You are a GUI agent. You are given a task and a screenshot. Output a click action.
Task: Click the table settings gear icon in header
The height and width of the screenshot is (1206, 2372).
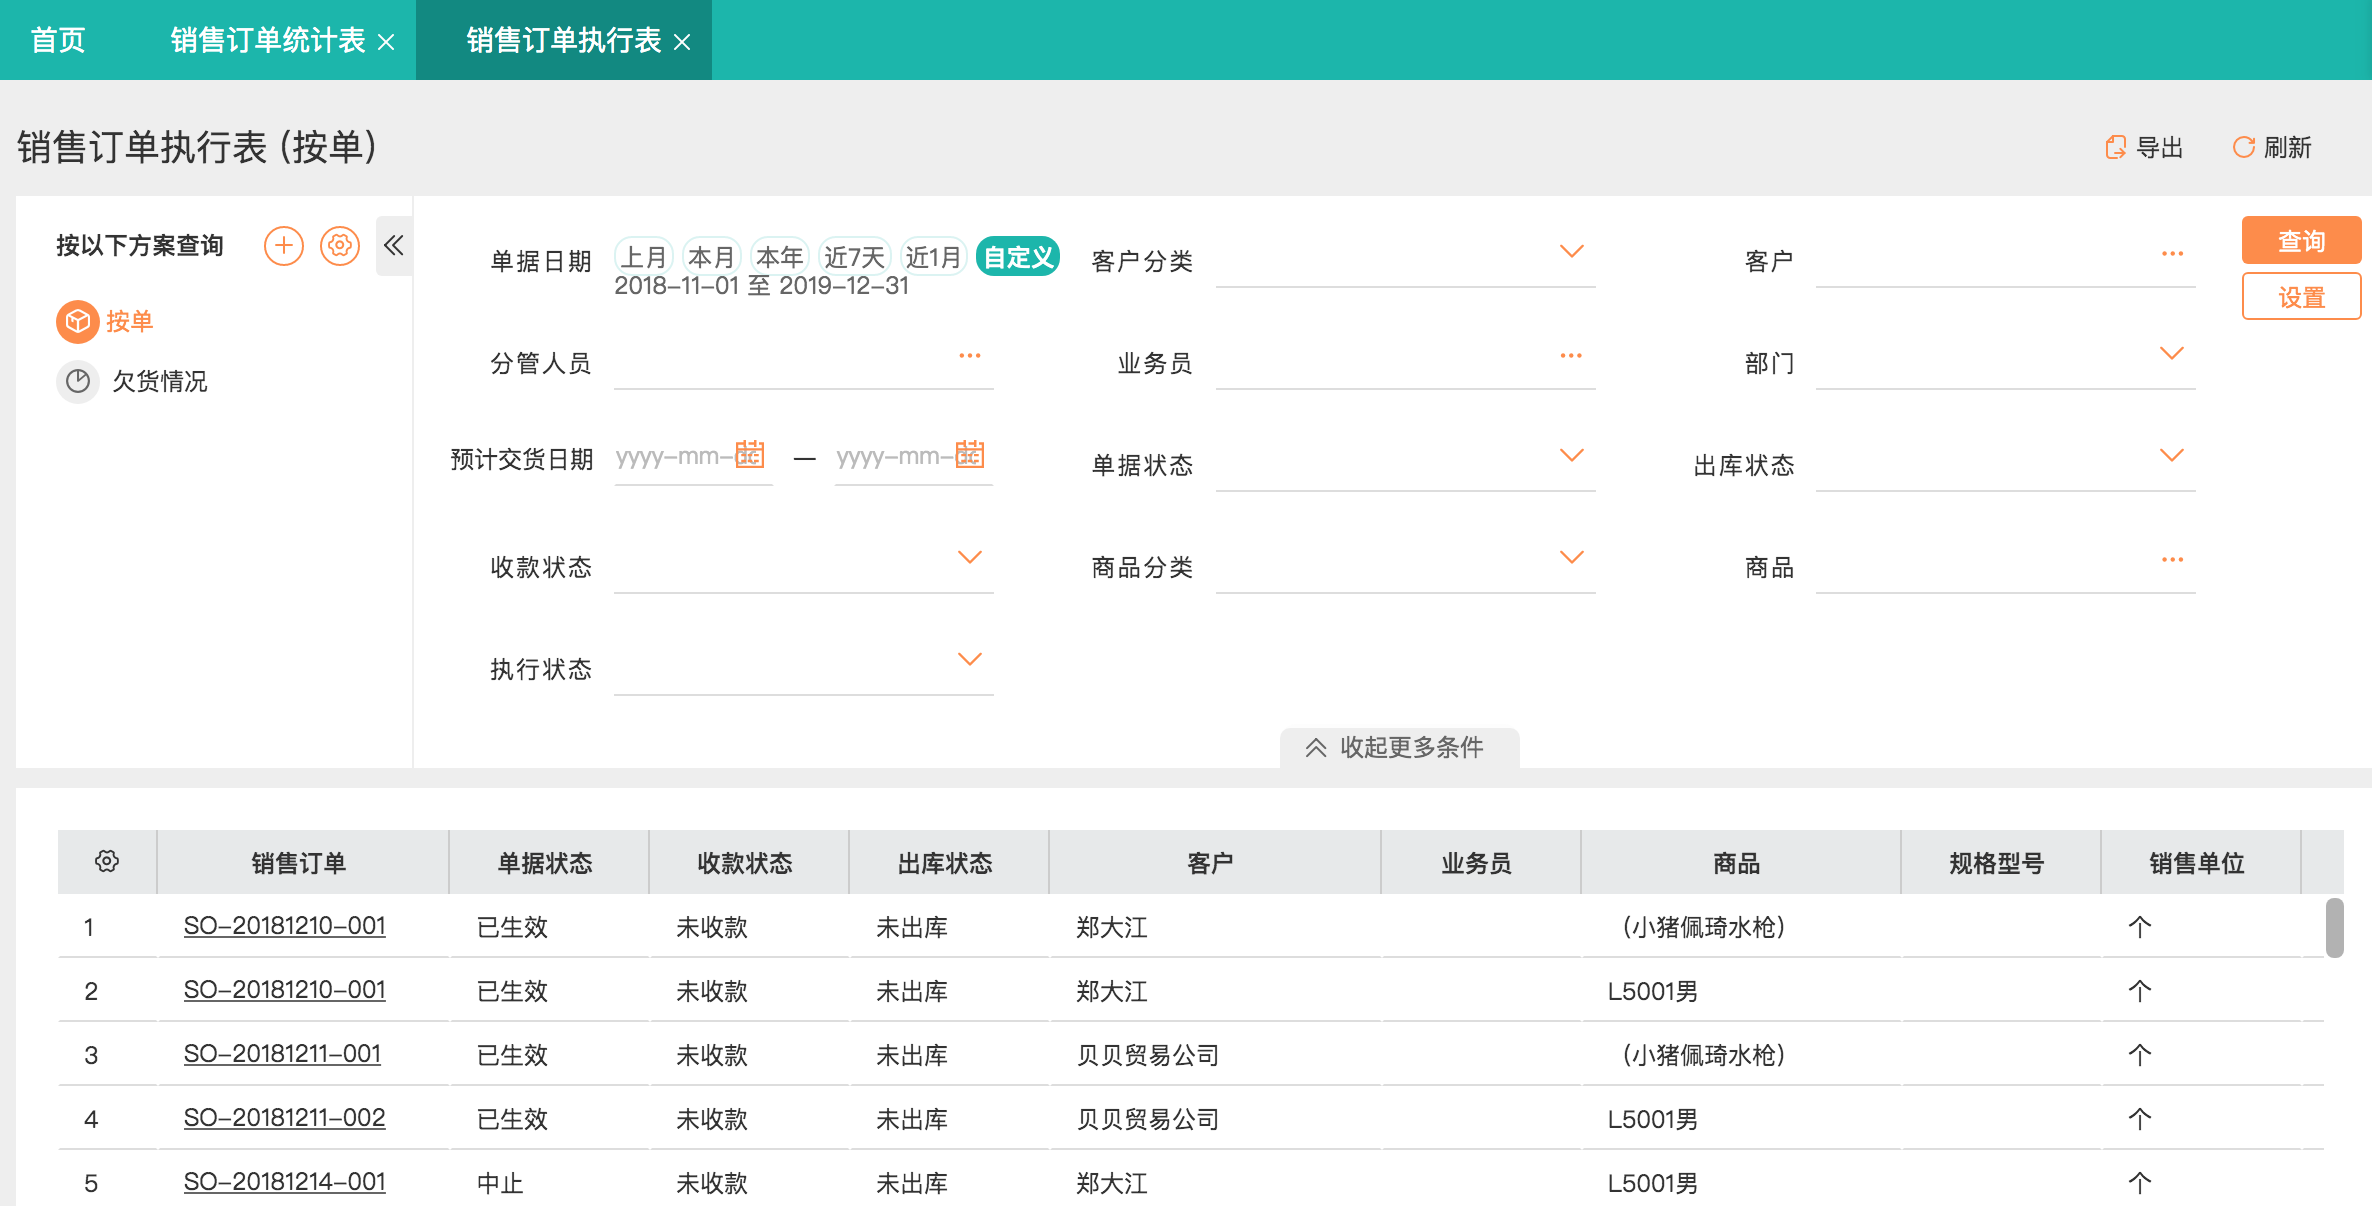(108, 860)
